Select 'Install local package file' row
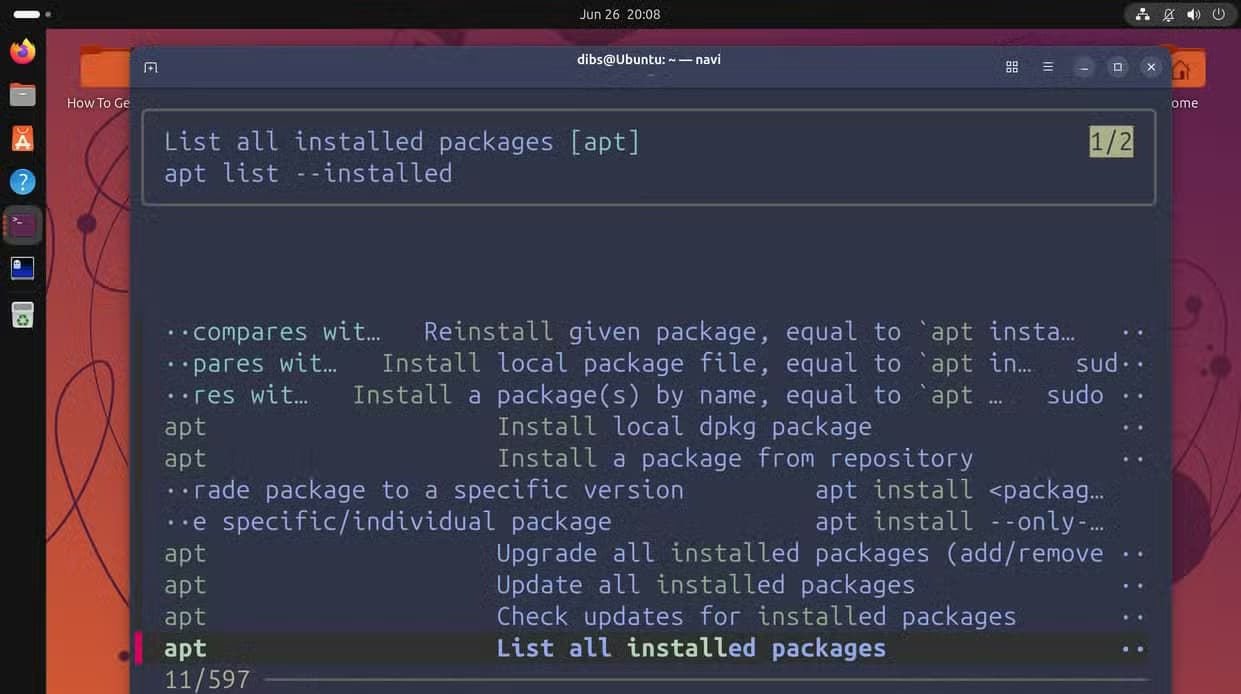 pyautogui.click(x=655, y=363)
